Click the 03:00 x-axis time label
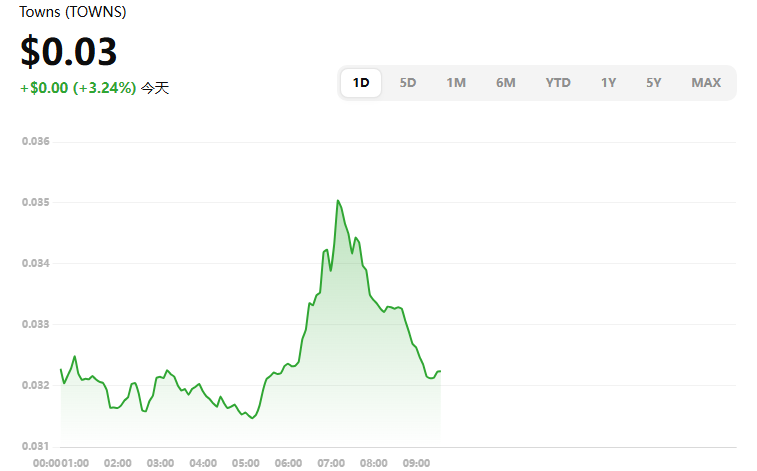 pyautogui.click(x=160, y=463)
